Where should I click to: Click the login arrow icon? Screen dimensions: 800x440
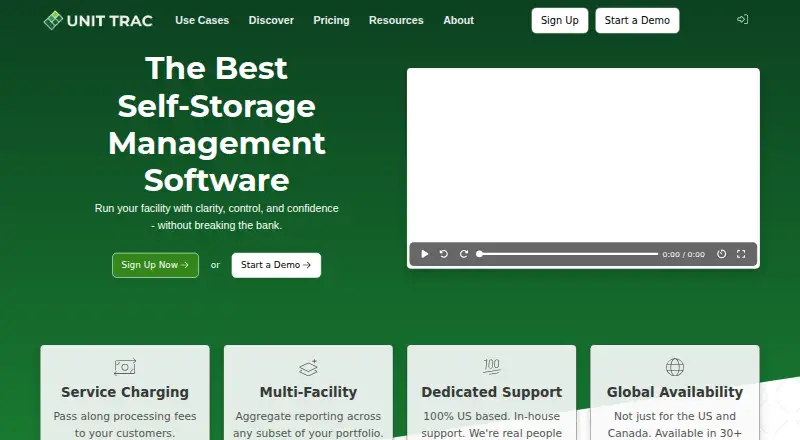point(742,19)
